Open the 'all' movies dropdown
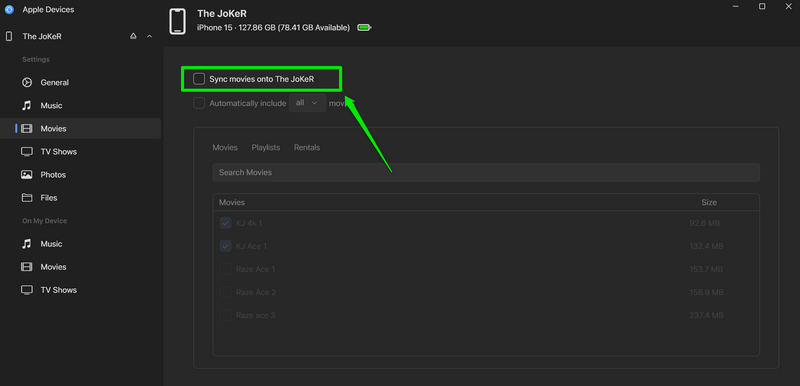Viewport: 800px width, 386px height. [307, 103]
